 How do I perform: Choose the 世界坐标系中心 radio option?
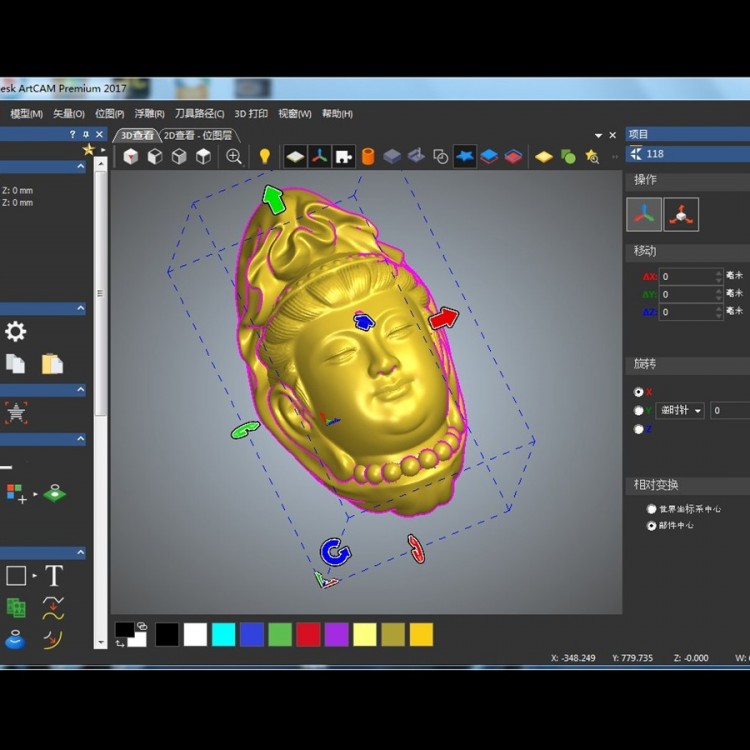point(652,509)
